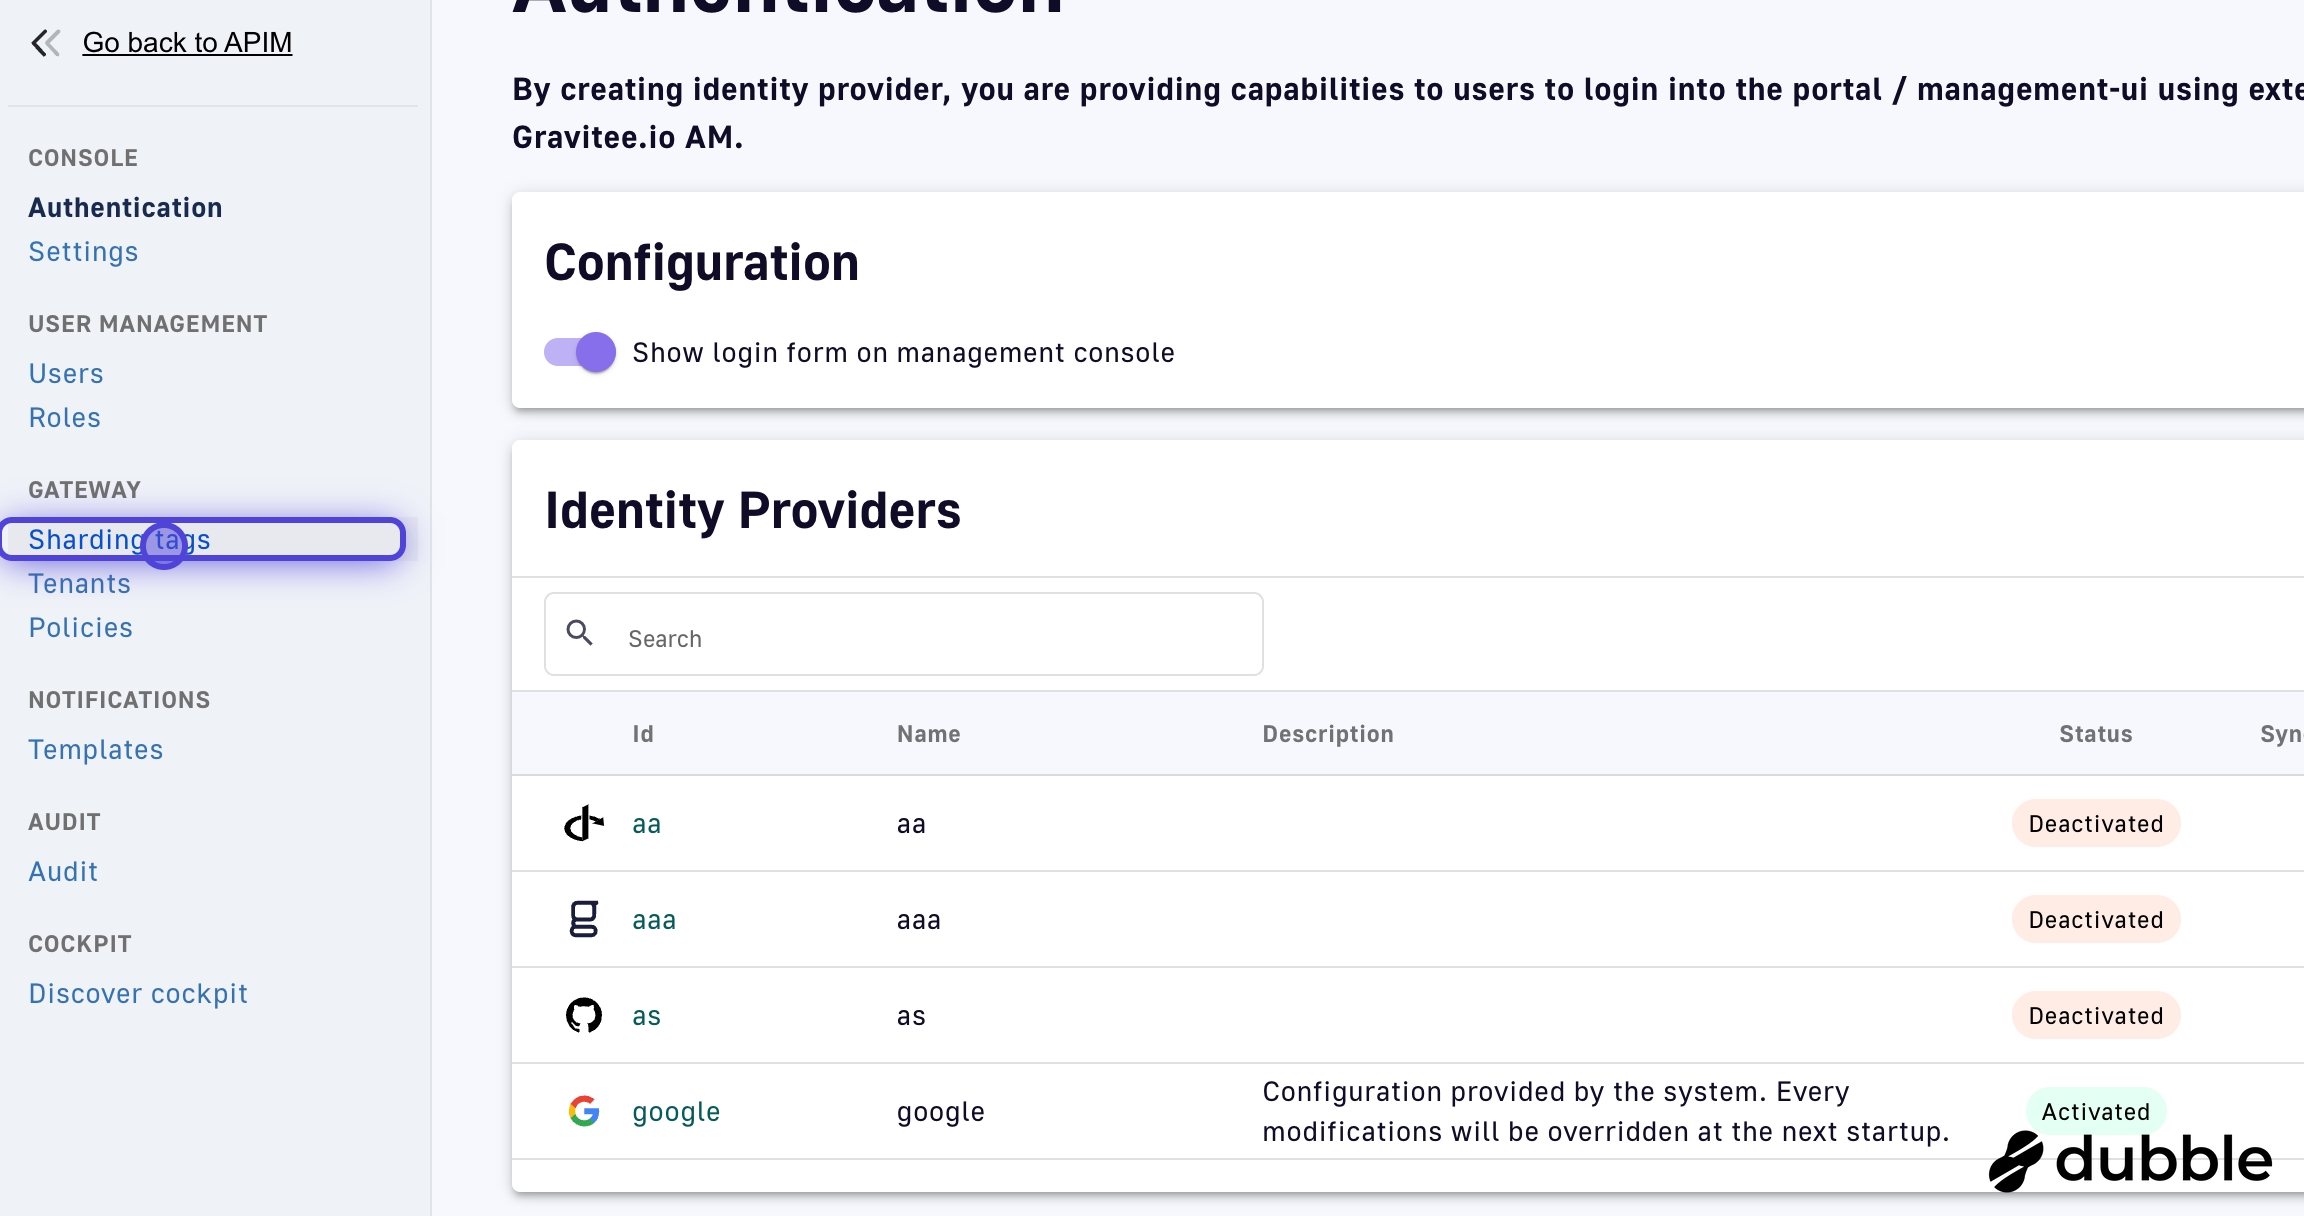Open the Settings menu item

[83, 252]
